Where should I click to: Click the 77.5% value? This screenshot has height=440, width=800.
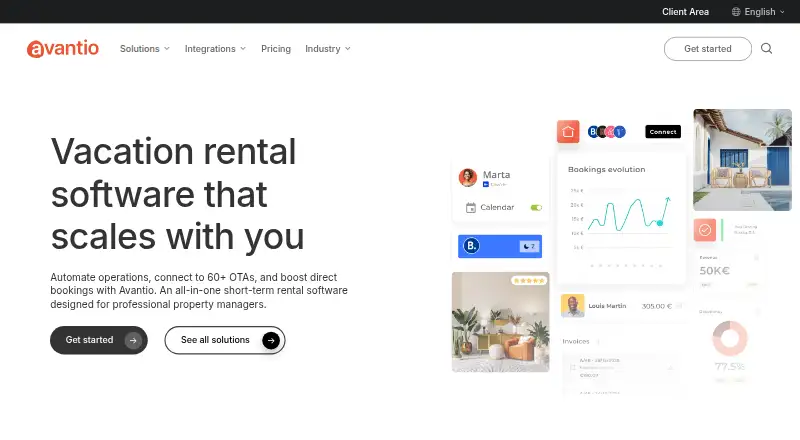pyautogui.click(x=730, y=366)
